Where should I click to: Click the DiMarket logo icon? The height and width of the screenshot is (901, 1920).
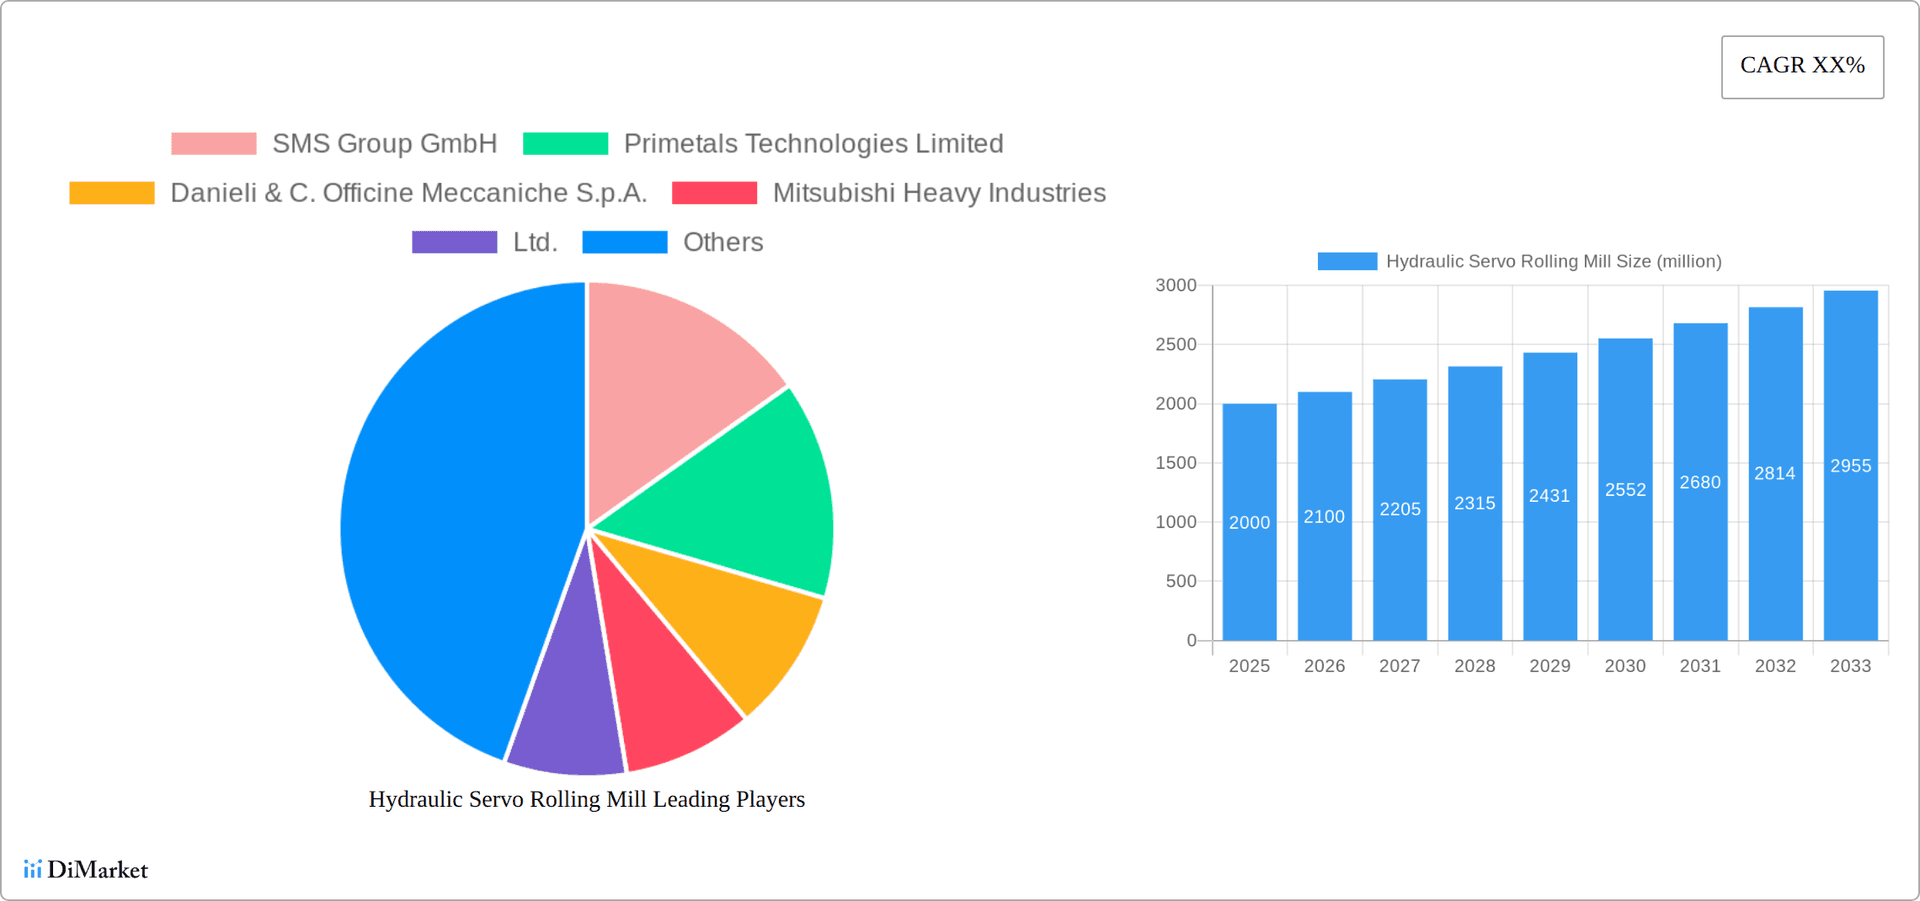[33, 869]
